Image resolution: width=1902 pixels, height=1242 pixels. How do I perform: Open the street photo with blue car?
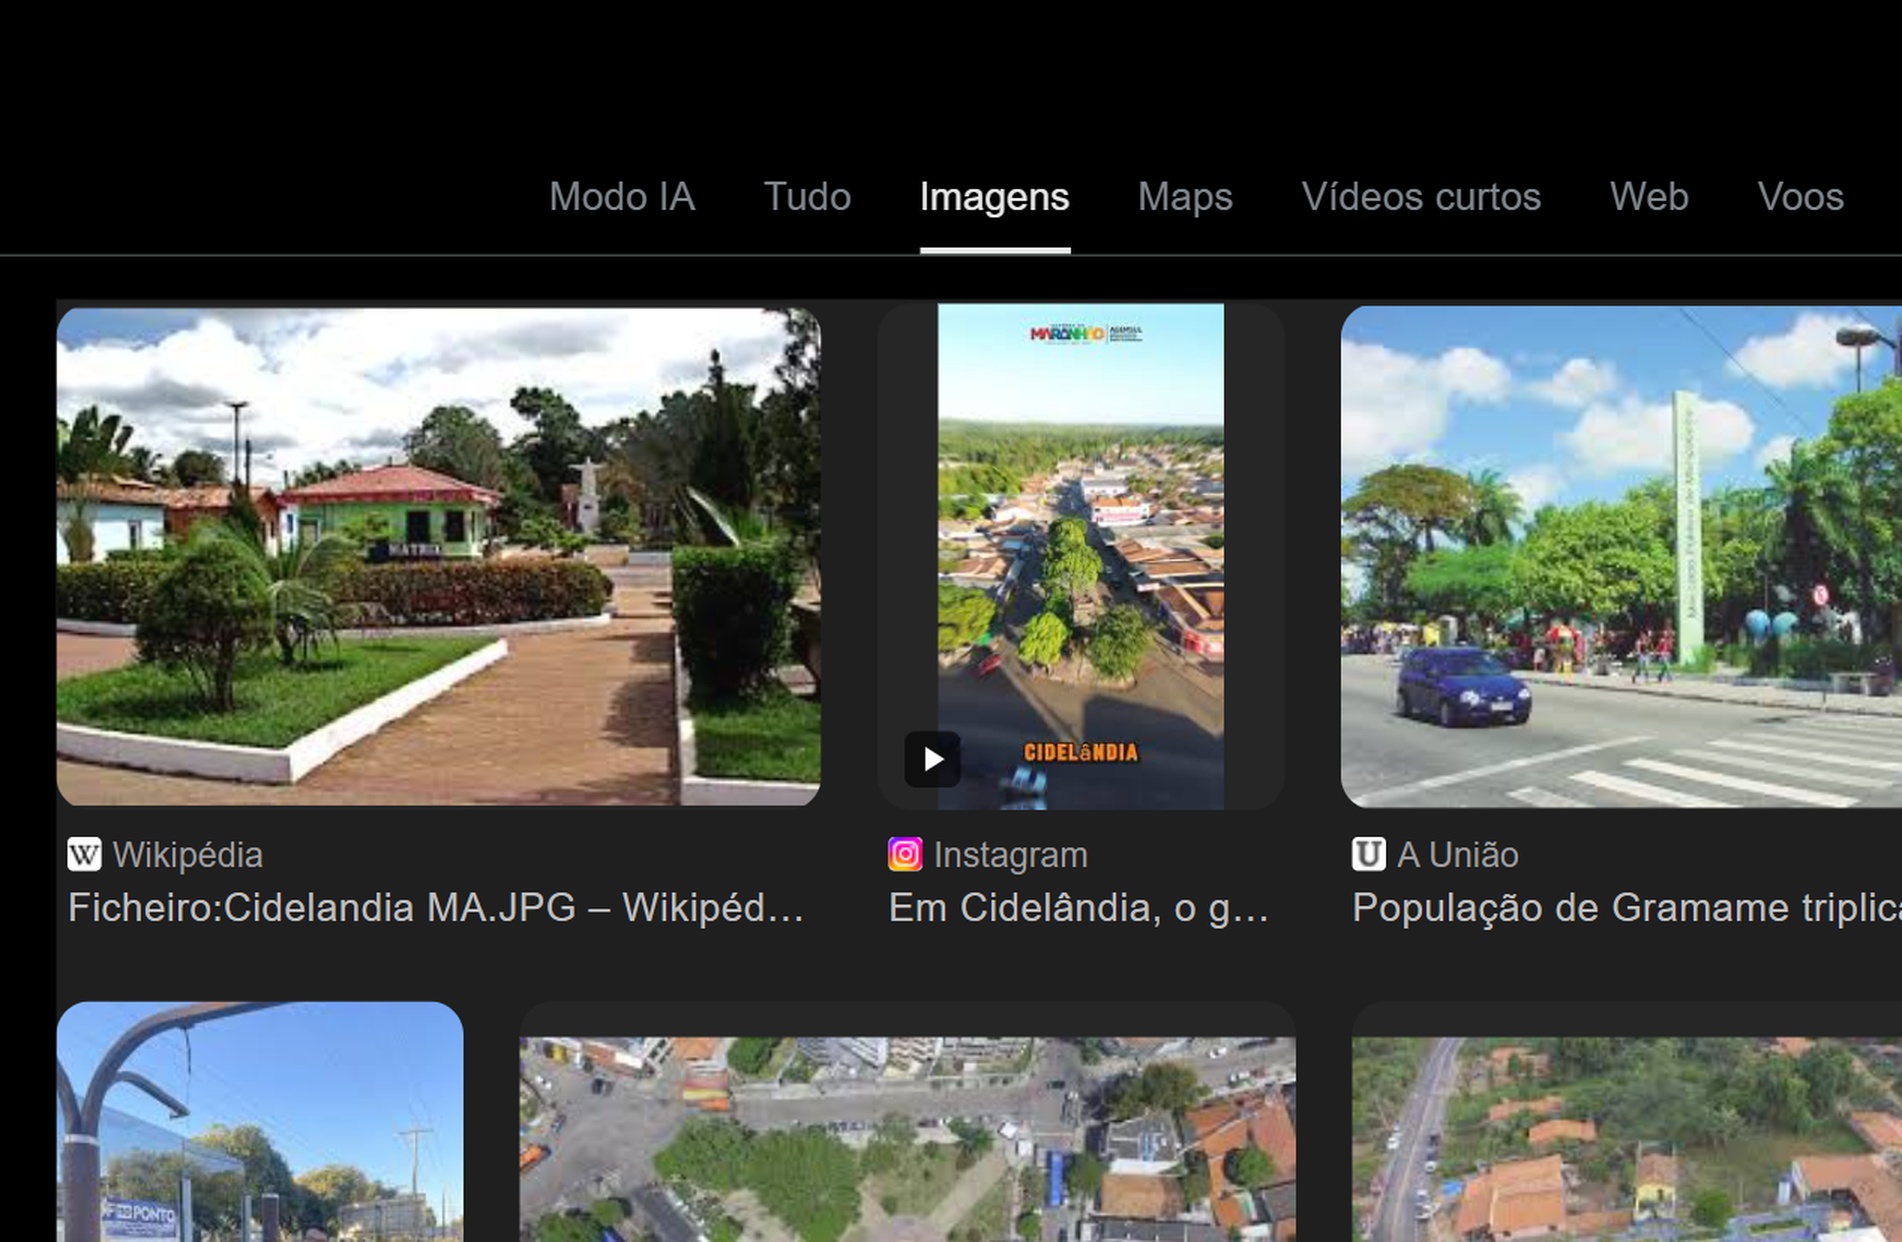1620,556
